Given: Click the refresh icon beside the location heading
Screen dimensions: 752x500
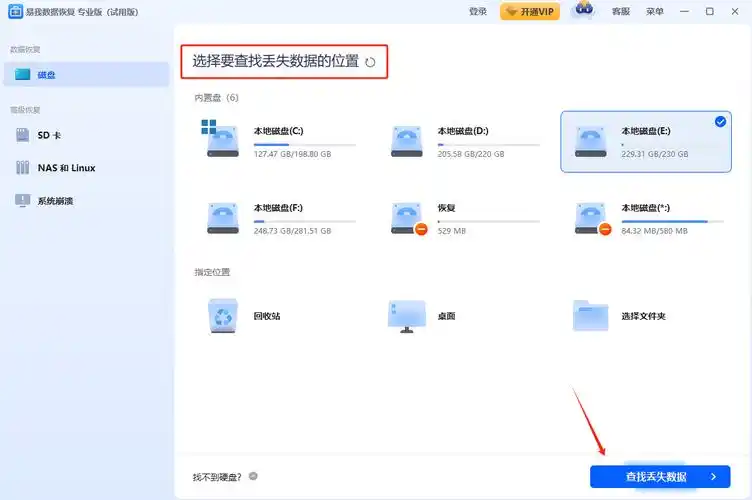Looking at the screenshot, I should tap(371, 62).
